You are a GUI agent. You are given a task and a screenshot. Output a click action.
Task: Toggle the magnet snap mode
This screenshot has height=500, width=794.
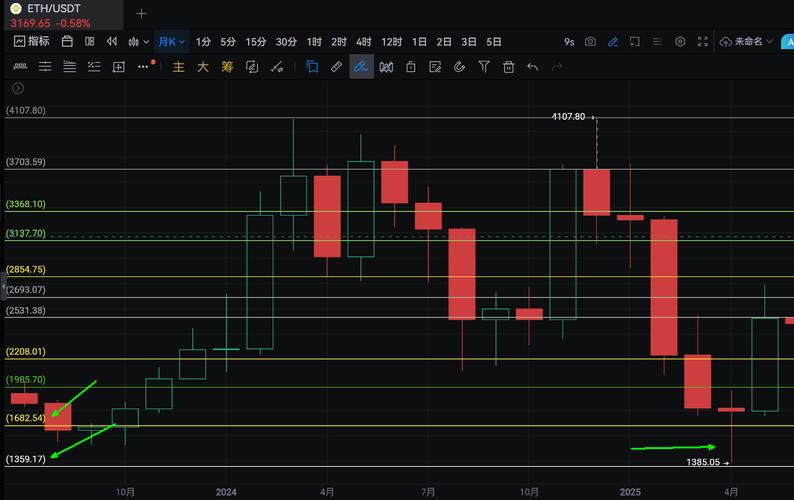coord(459,67)
